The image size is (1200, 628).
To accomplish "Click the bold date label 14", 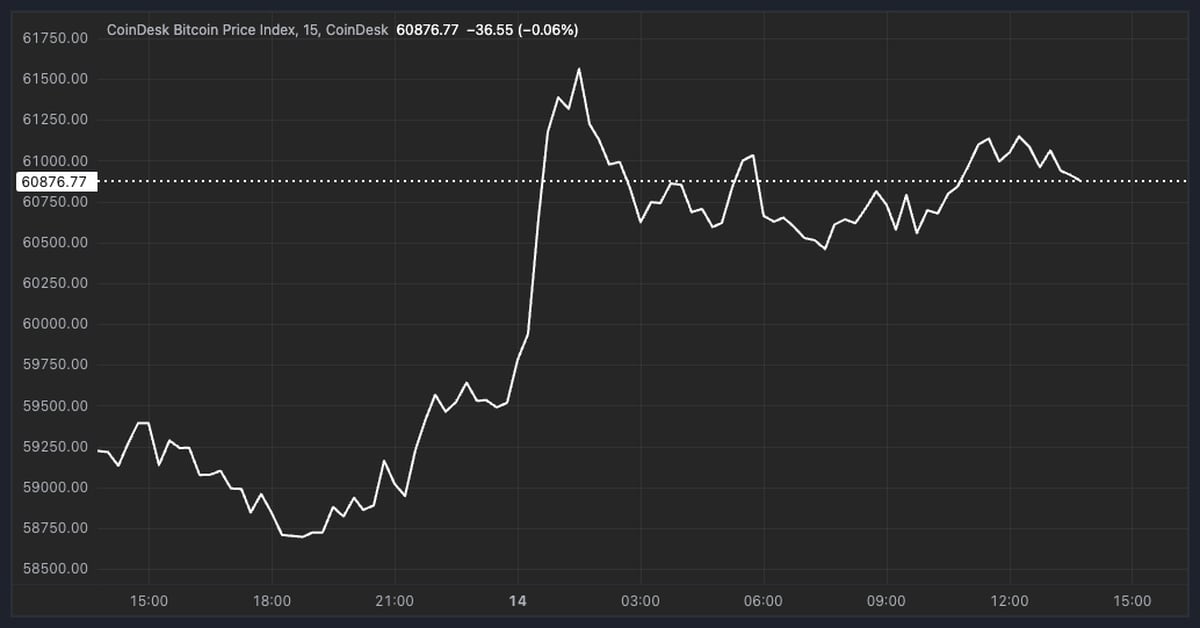I will [x=518, y=601].
